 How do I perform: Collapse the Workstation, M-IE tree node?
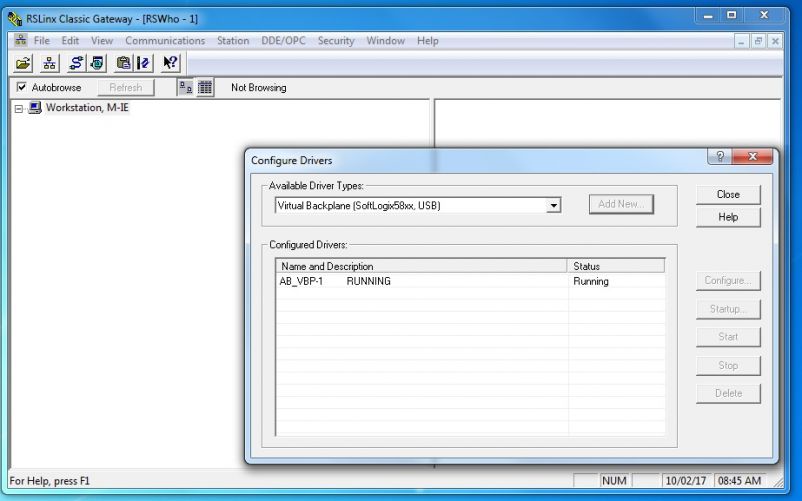[19, 108]
